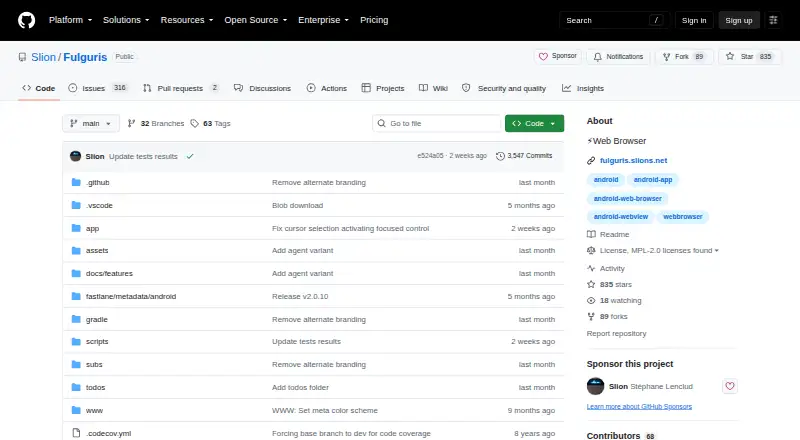This screenshot has height=440, width=800.
Task: Open the 63 Tags list
Action: tap(210, 124)
